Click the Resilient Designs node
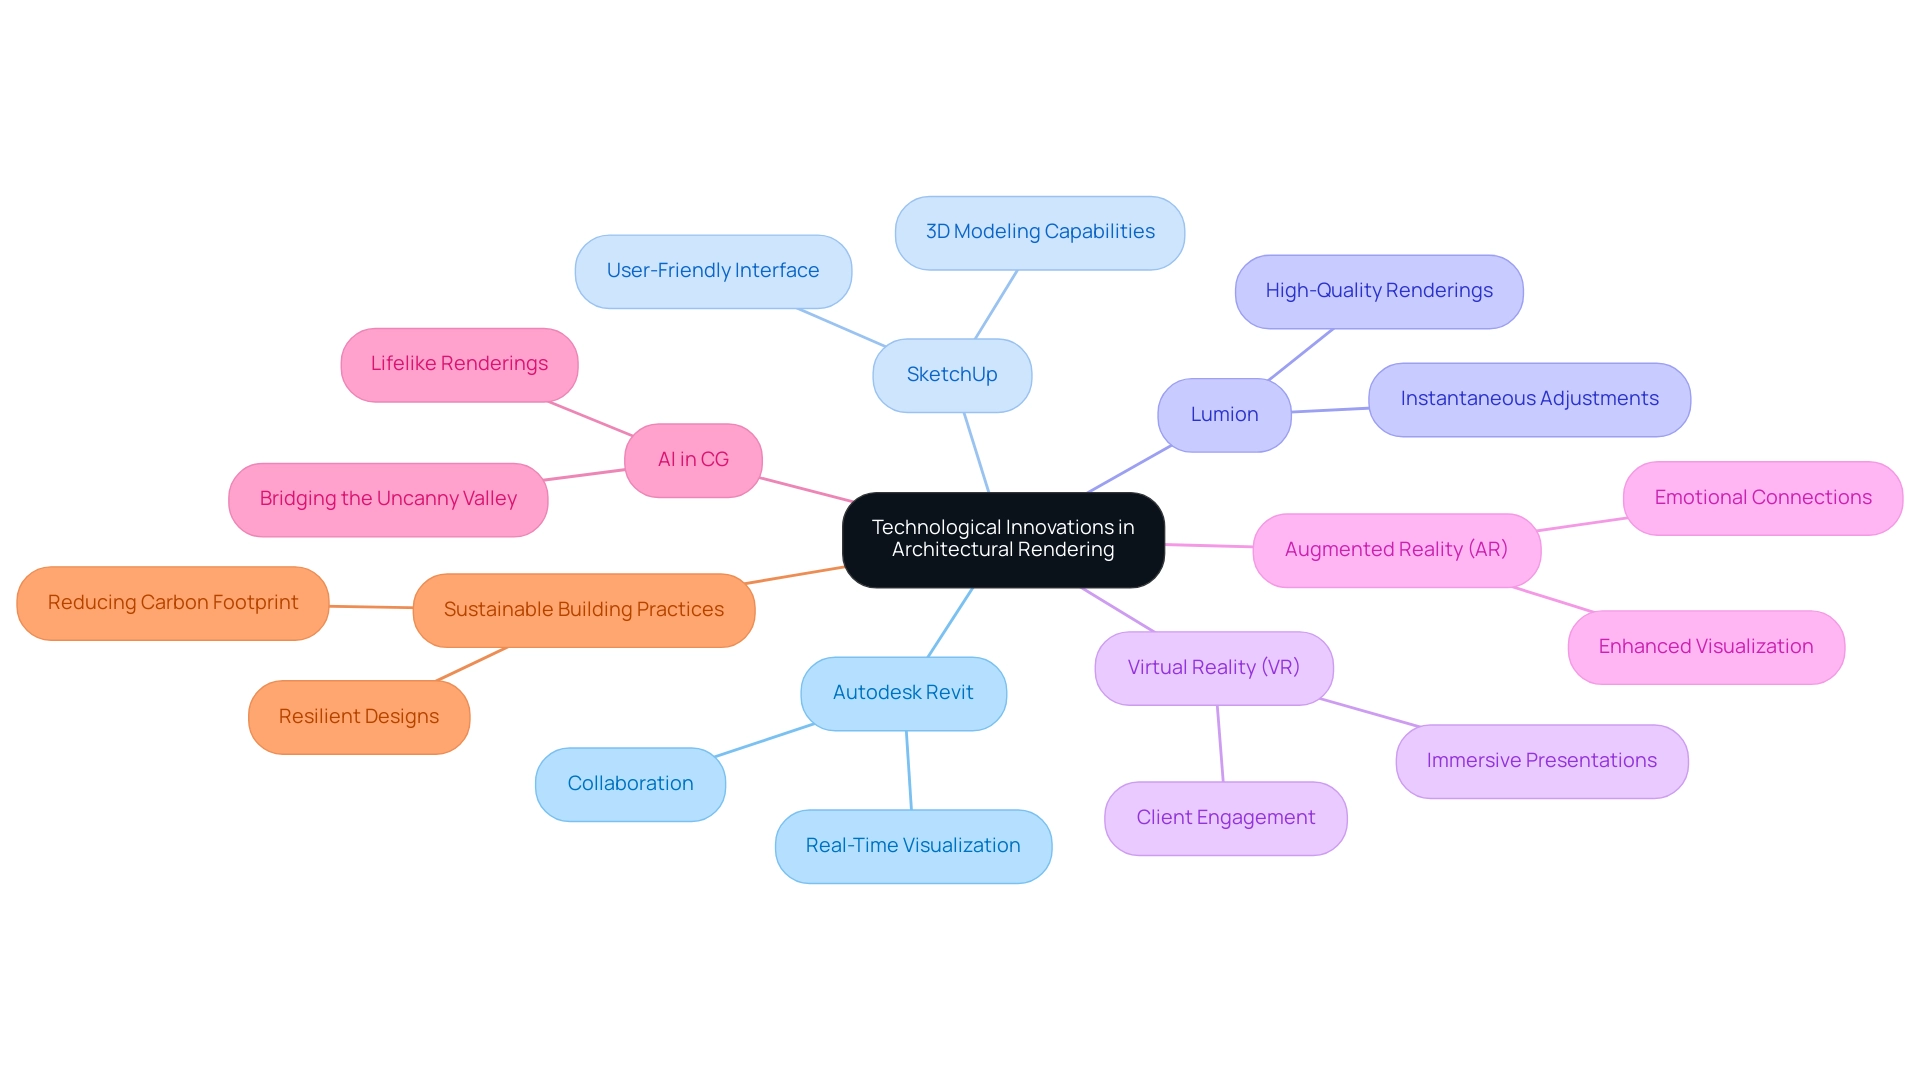This screenshot has width=1920, height=1083. [x=356, y=714]
